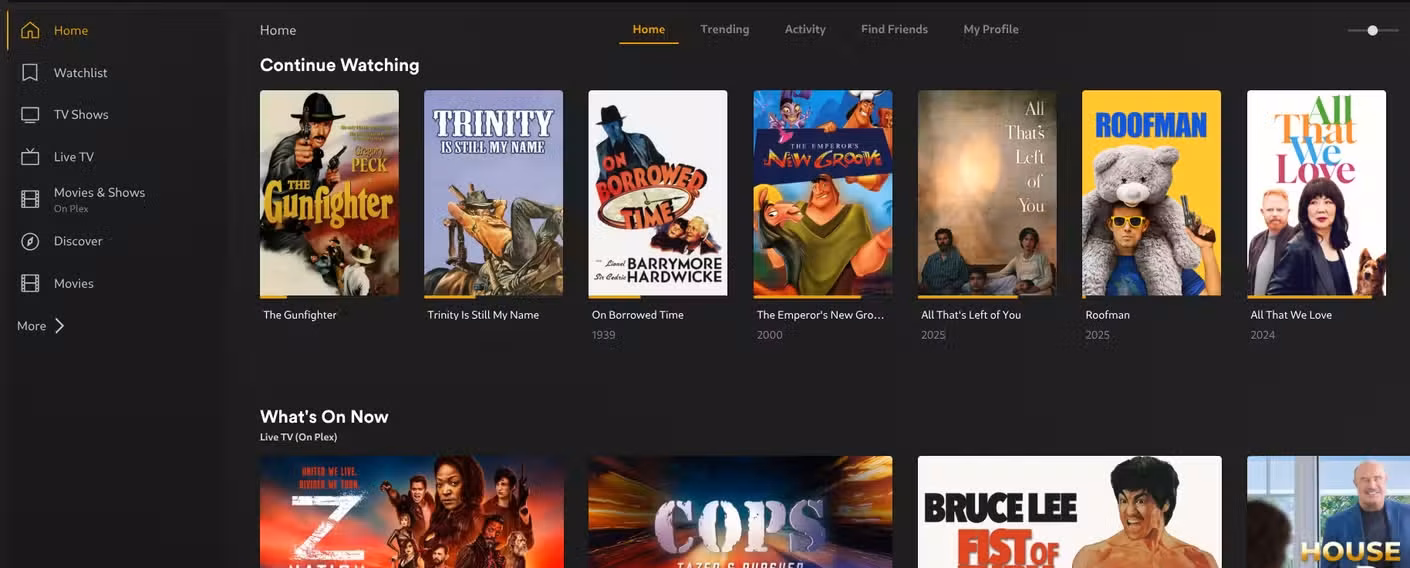Click the Live TV (On Plex) subtitle

[301, 438]
